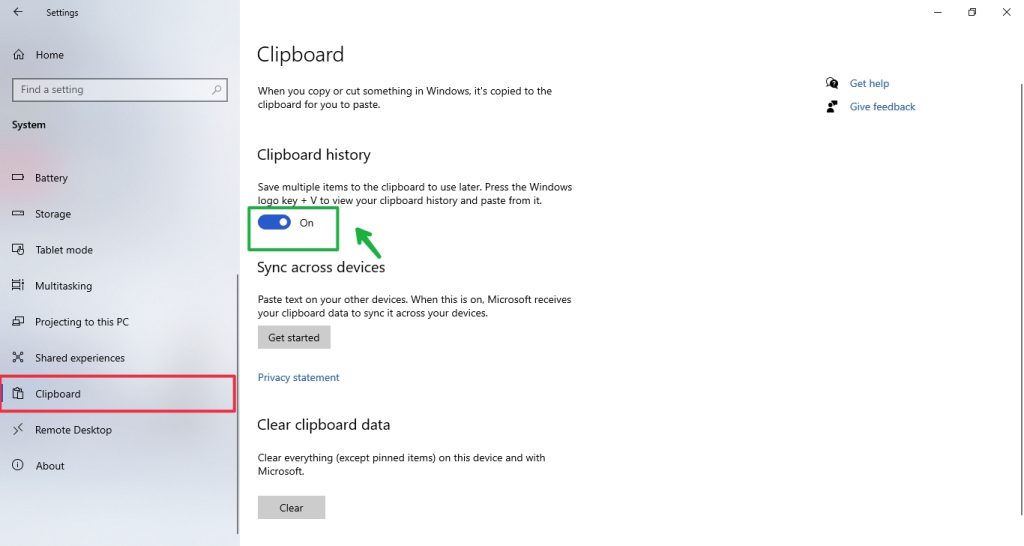Viewport: 1024px width, 546px height.
Task: Click the Clipboard history heading
Action: point(313,155)
